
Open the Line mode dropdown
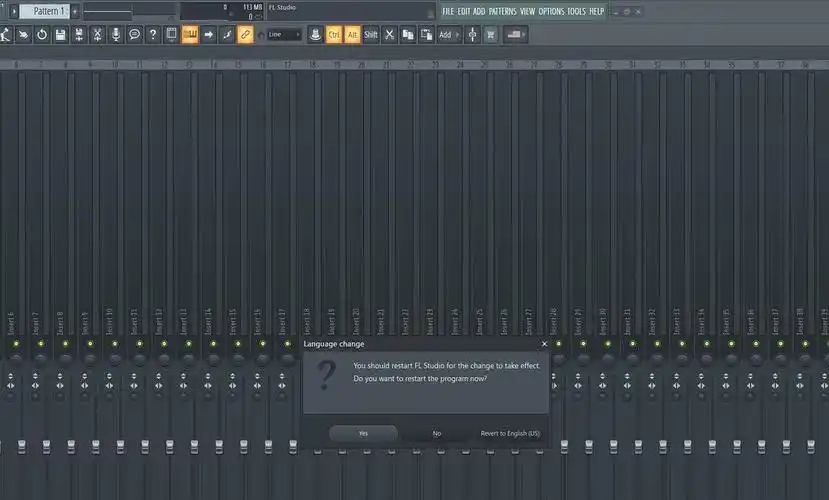284,34
